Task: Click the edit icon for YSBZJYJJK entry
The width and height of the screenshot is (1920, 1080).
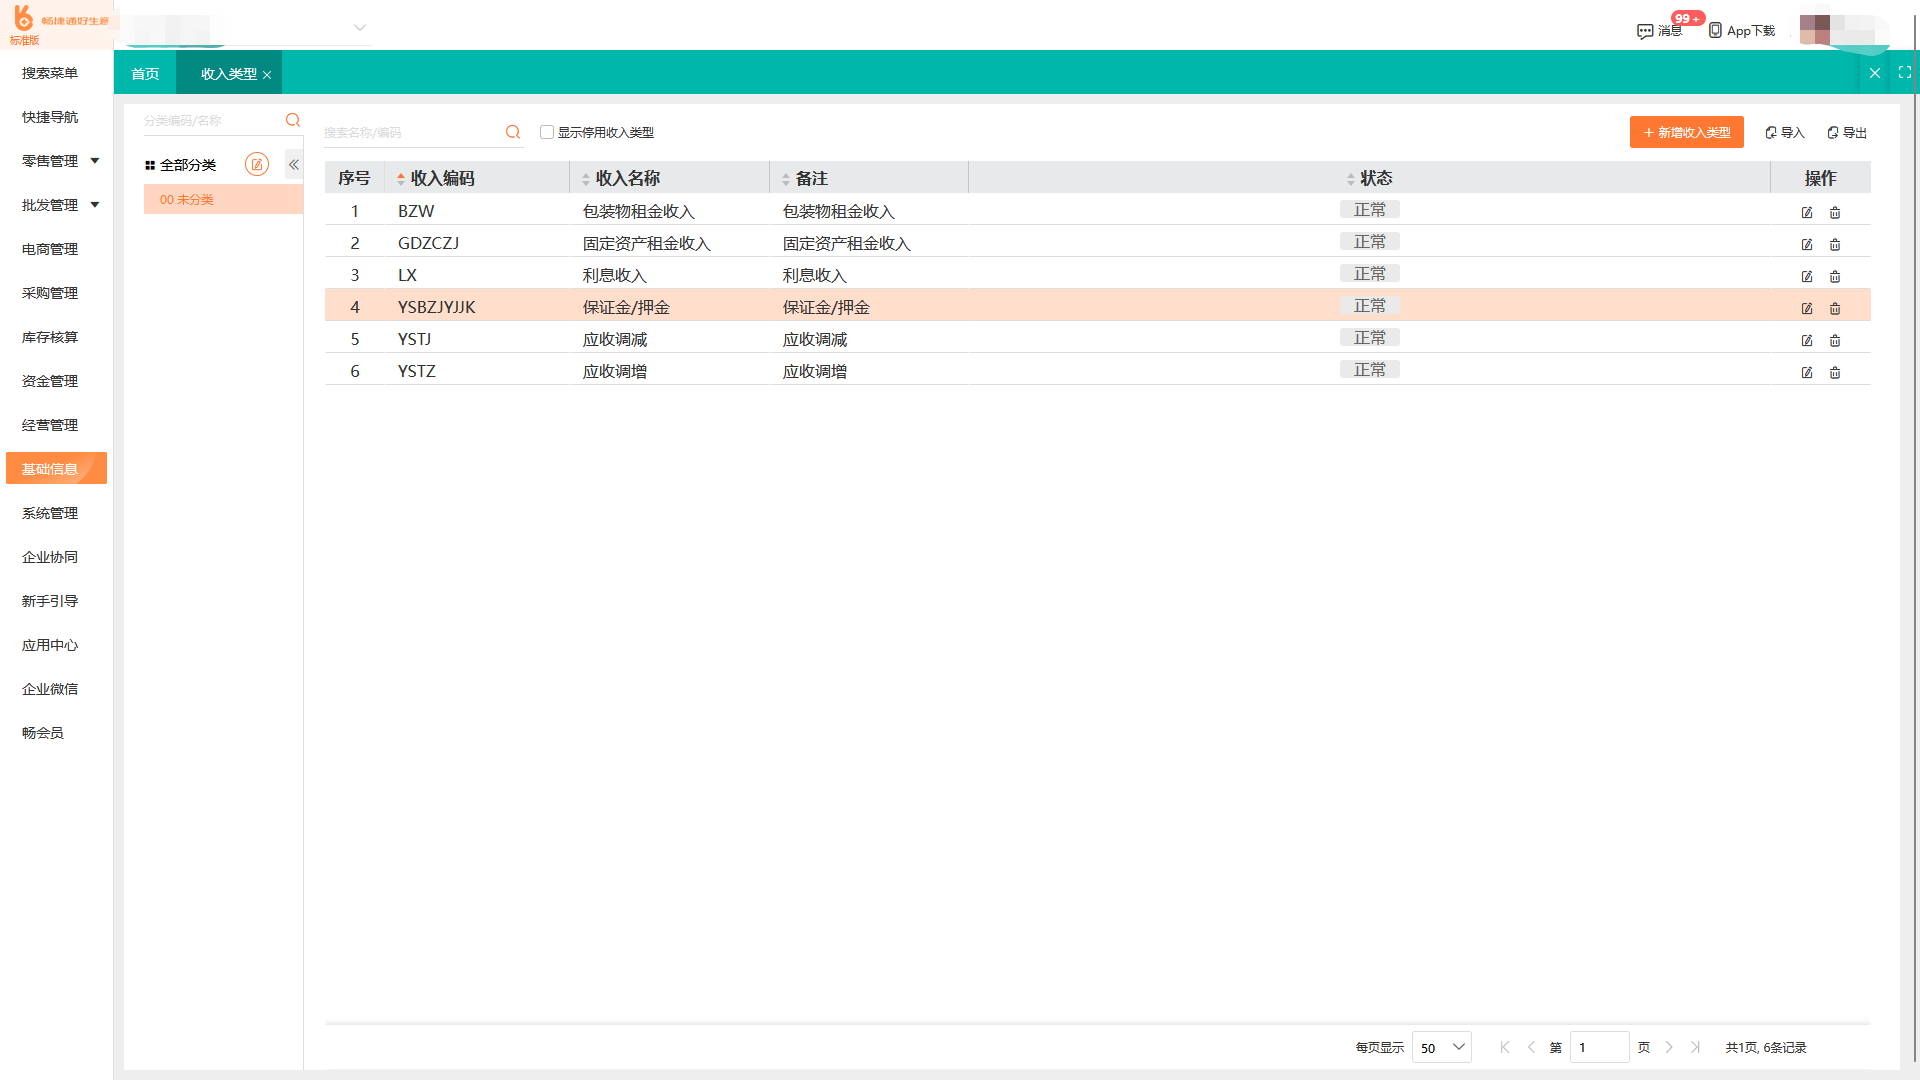Action: (1807, 306)
